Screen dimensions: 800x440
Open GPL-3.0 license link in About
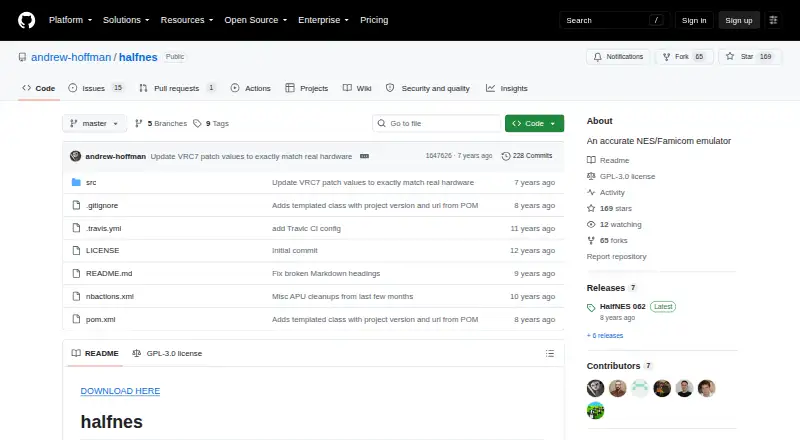coord(621,176)
